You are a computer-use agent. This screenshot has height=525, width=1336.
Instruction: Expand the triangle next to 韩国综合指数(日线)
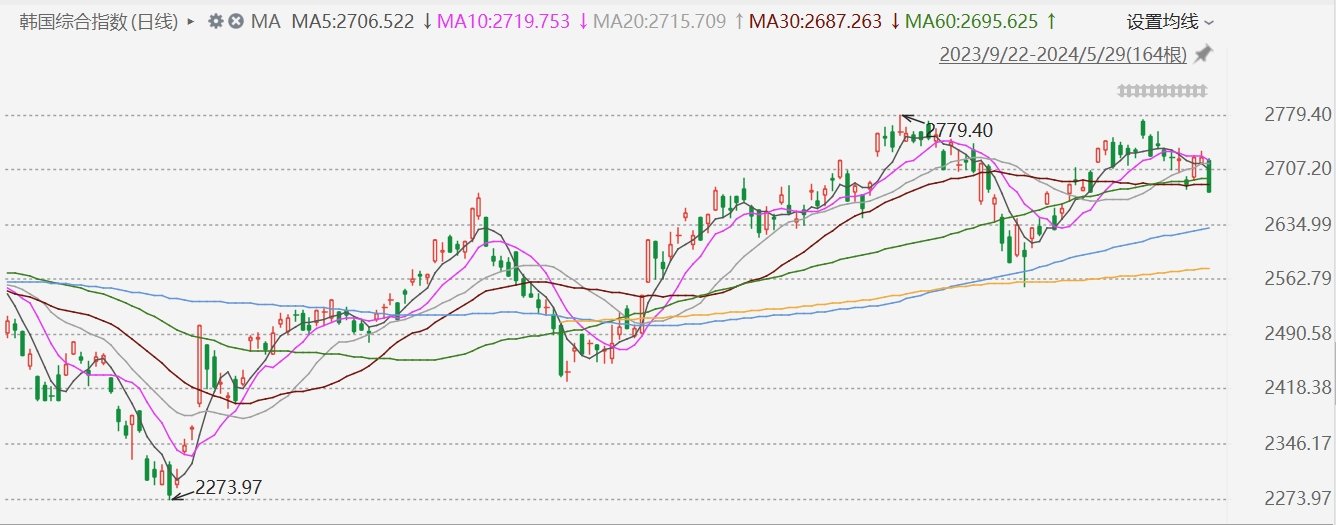191,21
